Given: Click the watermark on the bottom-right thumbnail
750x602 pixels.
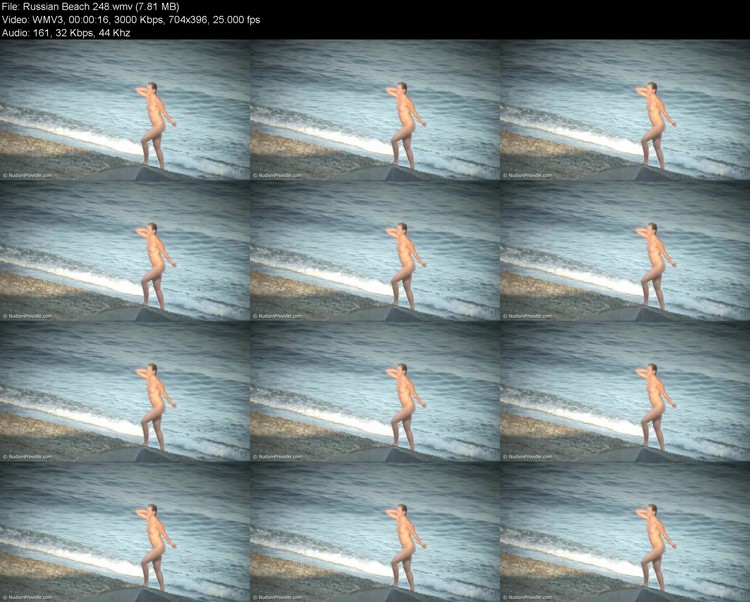Looking at the screenshot, I should [x=527, y=596].
